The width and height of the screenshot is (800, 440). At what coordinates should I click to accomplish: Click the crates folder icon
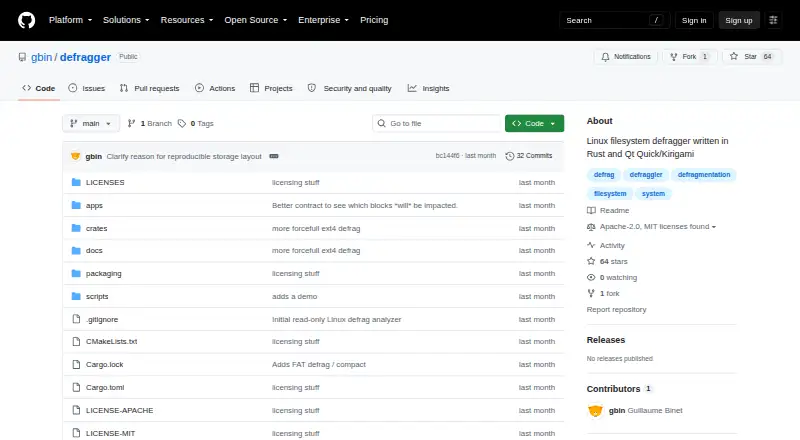(x=76, y=228)
